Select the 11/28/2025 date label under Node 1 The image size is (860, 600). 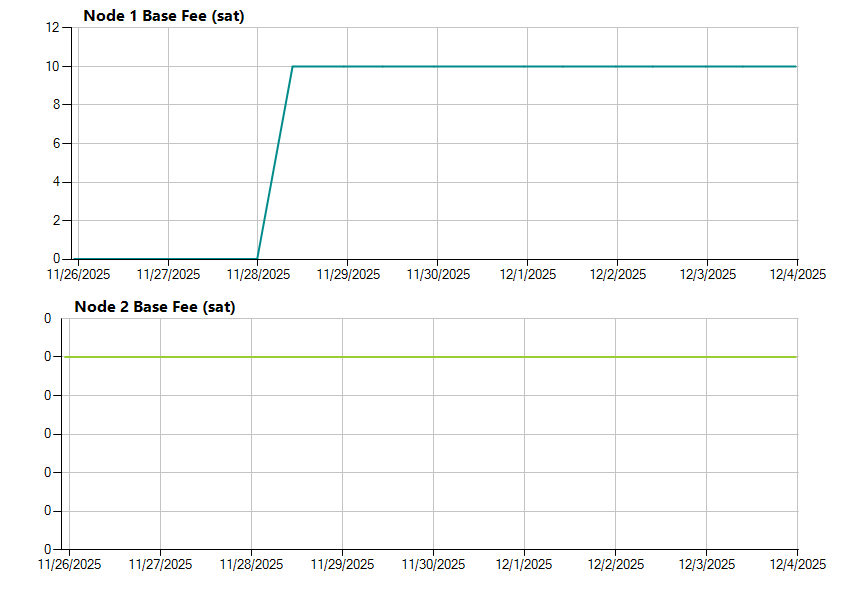coord(258,274)
